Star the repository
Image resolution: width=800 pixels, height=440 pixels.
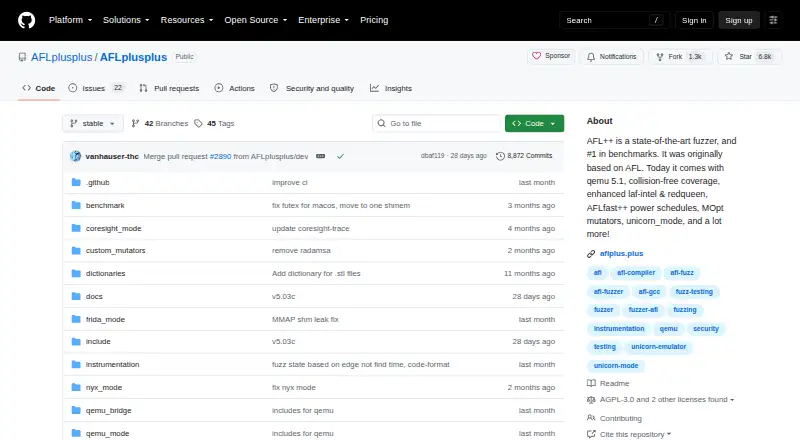pos(749,57)
